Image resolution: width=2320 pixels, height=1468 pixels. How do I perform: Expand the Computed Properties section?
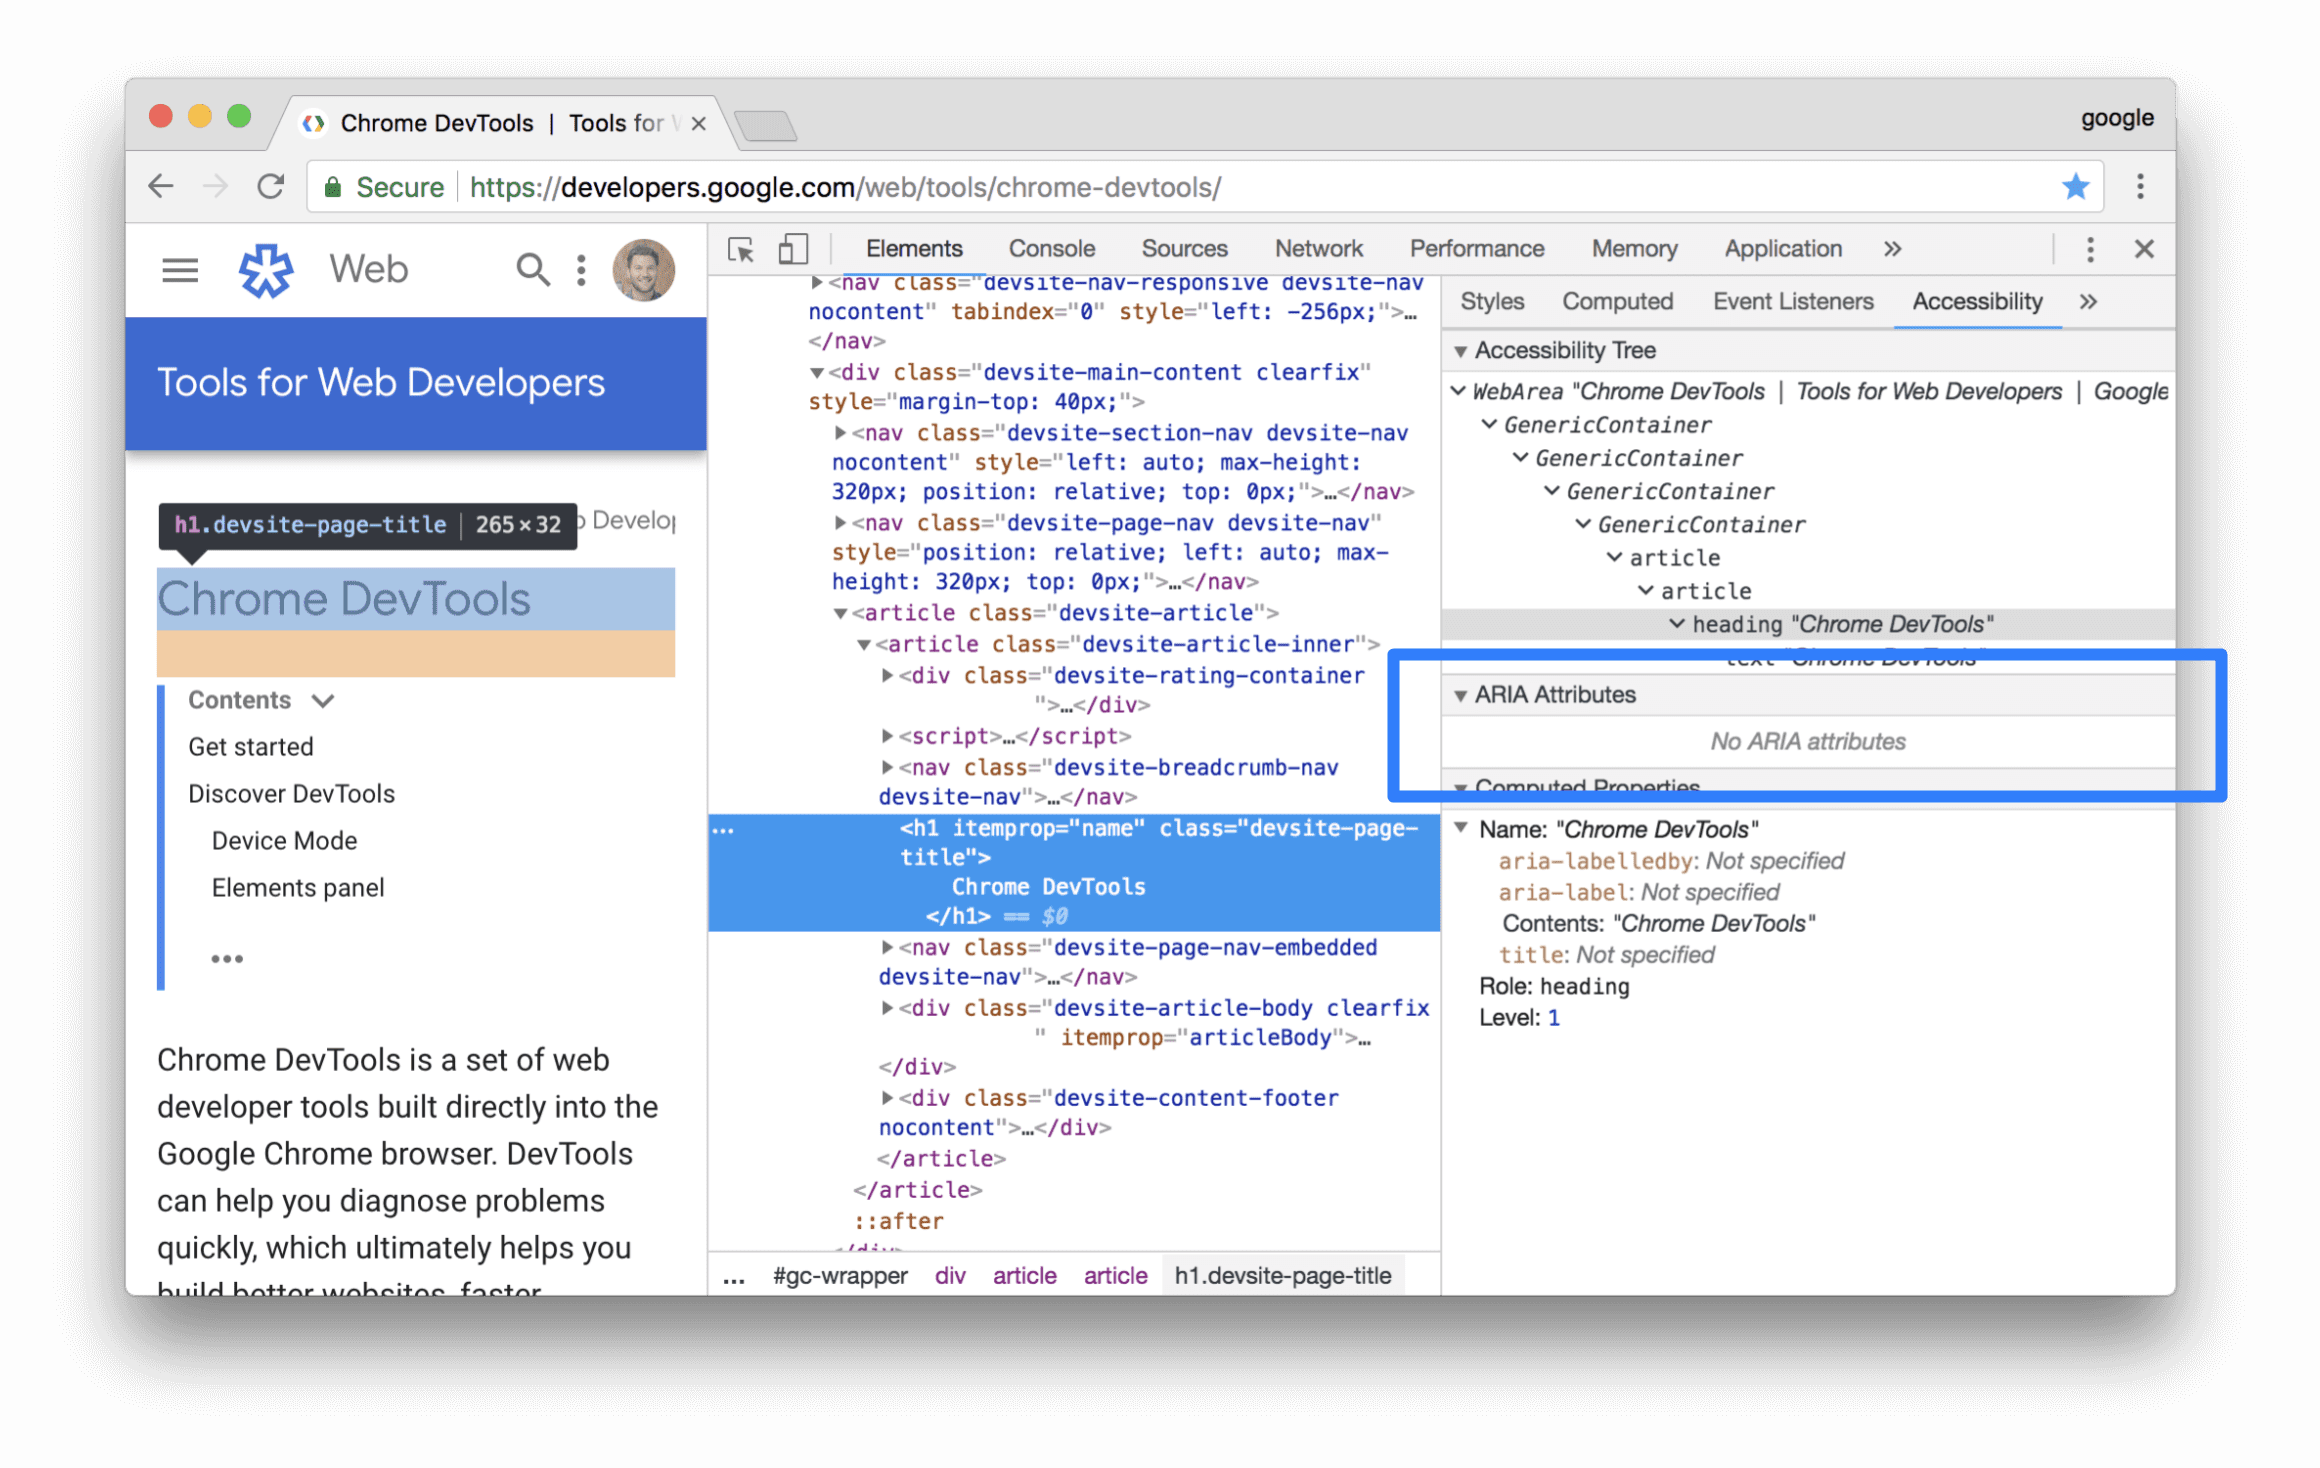click(1461, 785)
